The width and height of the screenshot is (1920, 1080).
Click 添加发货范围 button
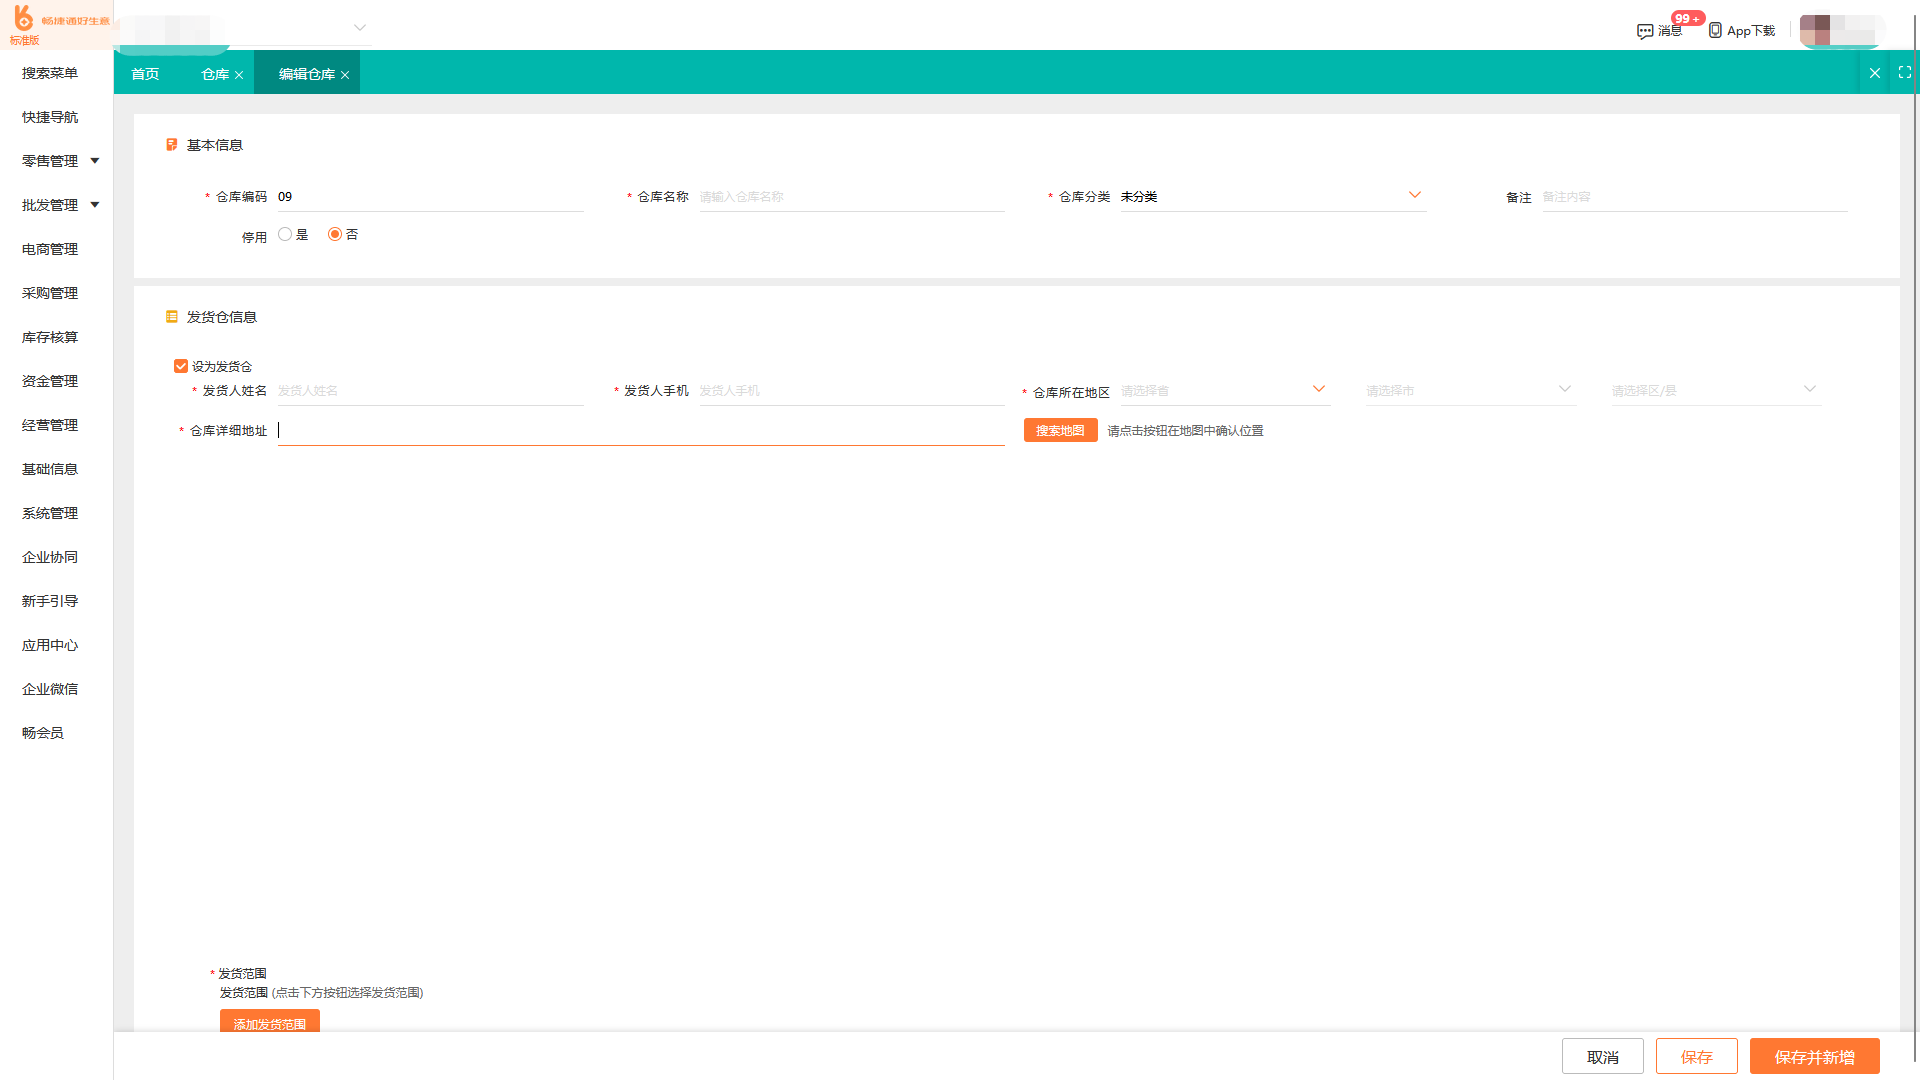pos(270,1025)
